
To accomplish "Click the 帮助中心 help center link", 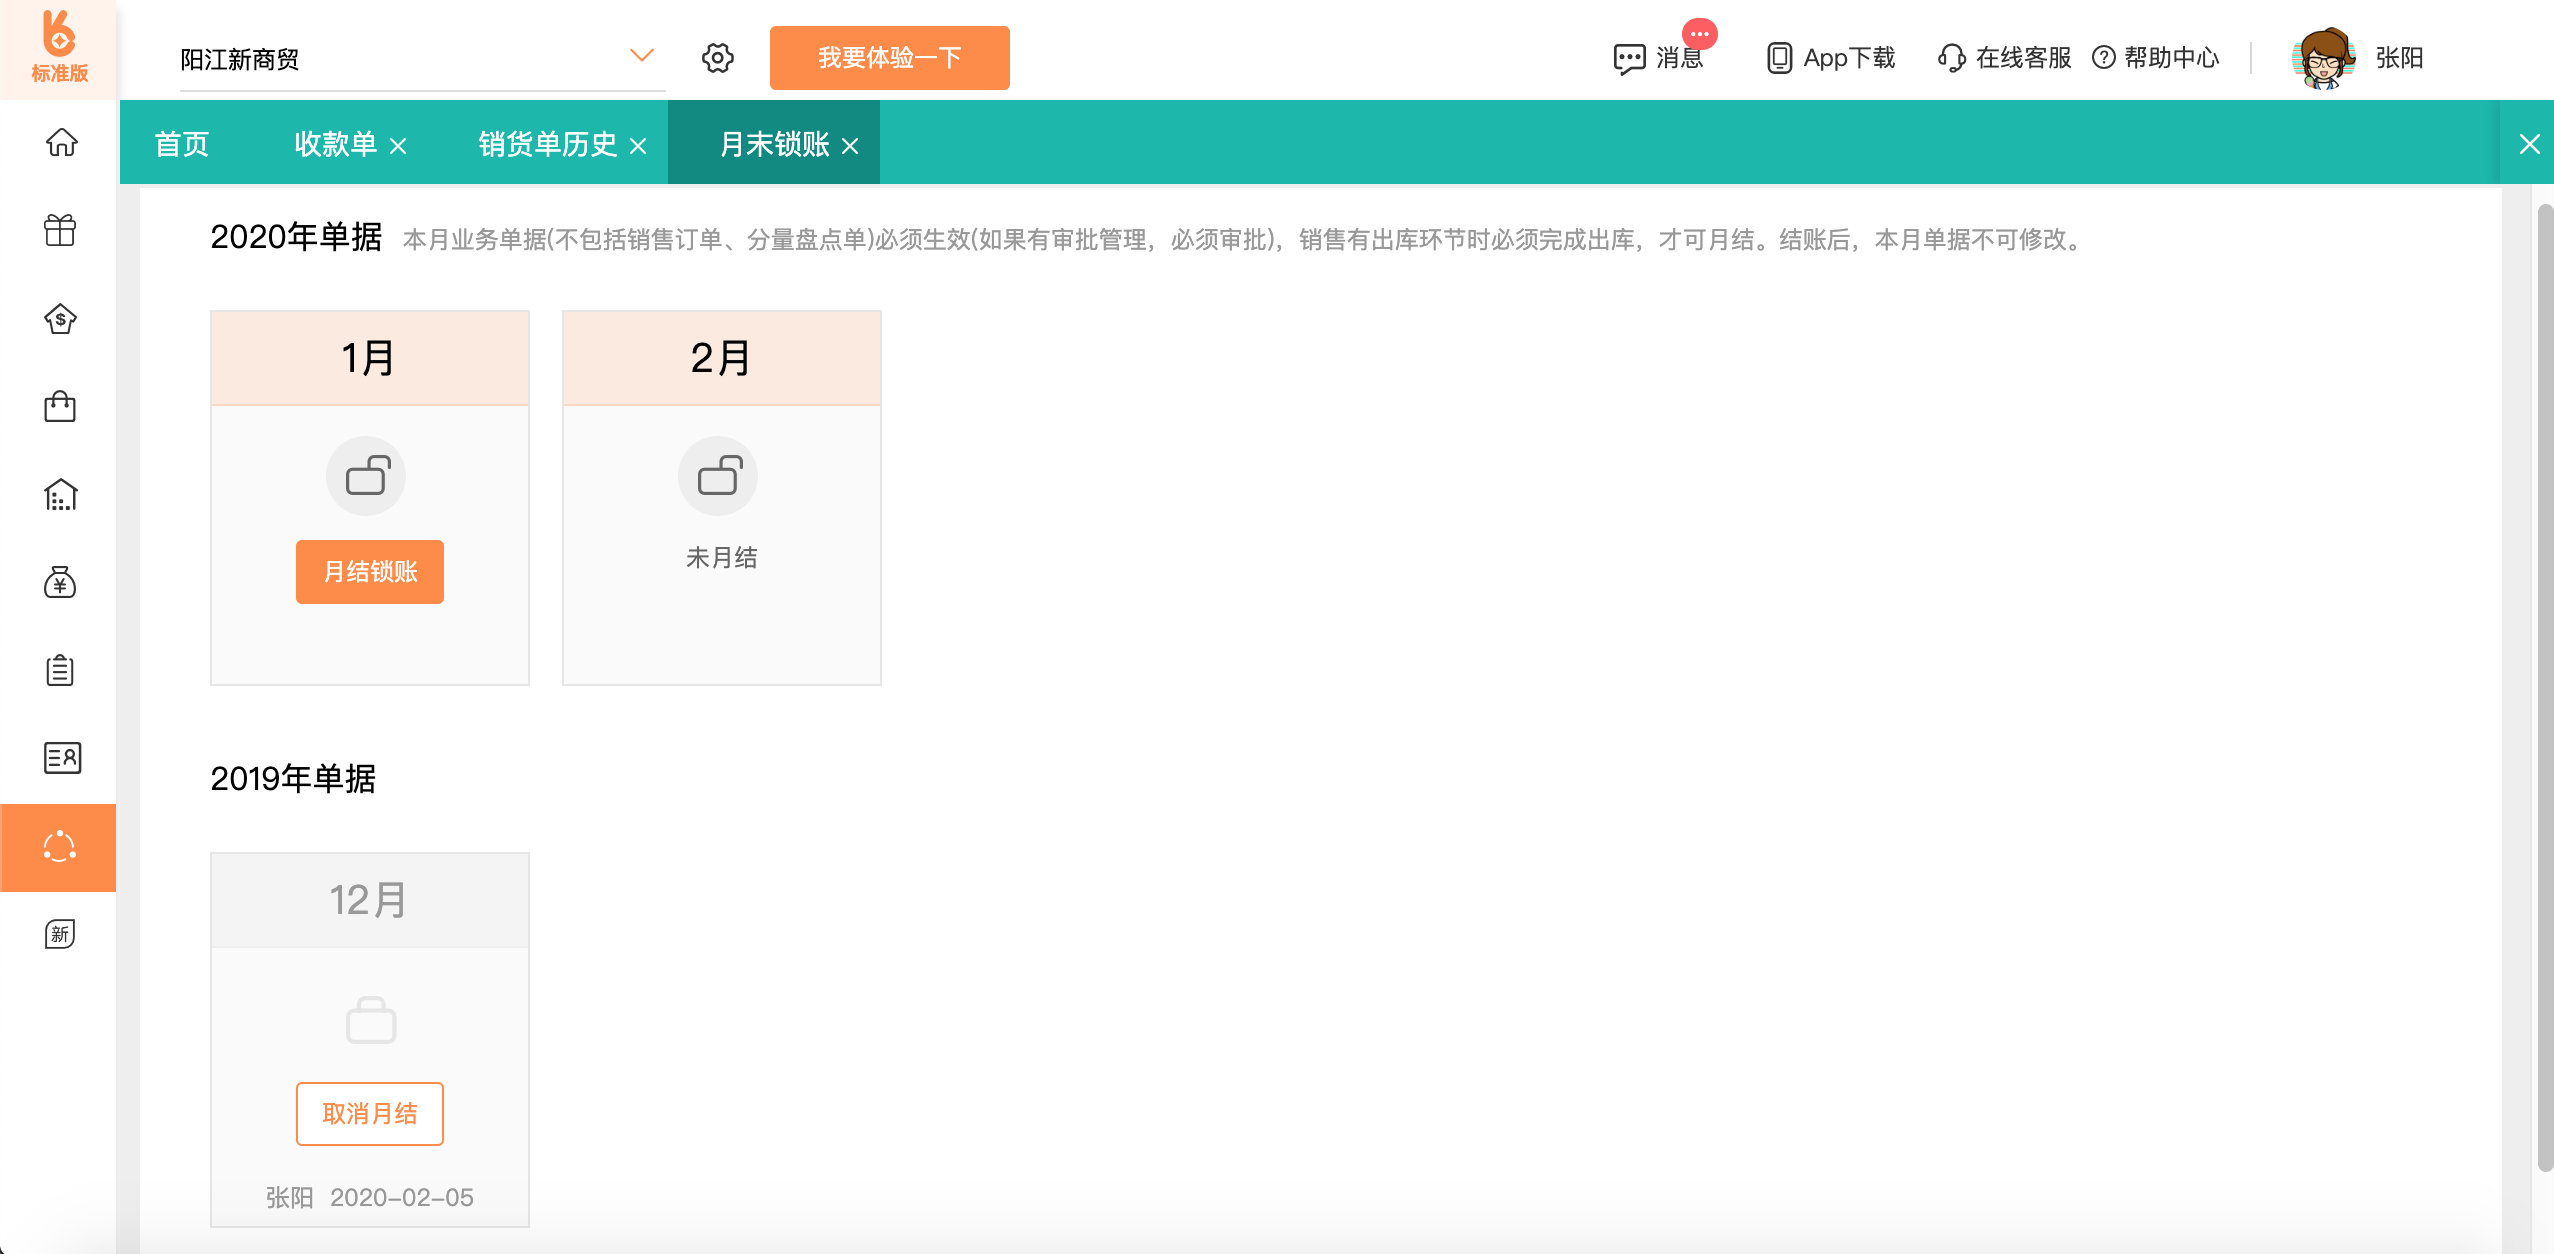I will click(x=2160, y=59).
